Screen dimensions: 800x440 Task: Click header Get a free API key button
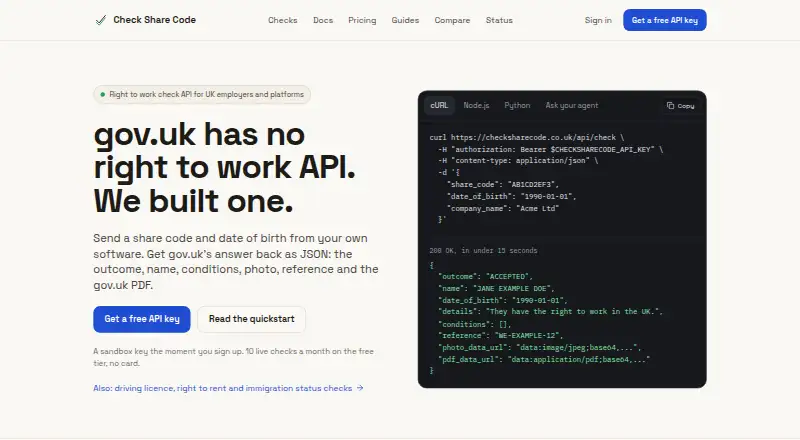pyautogui.click(x=664, y=20)
